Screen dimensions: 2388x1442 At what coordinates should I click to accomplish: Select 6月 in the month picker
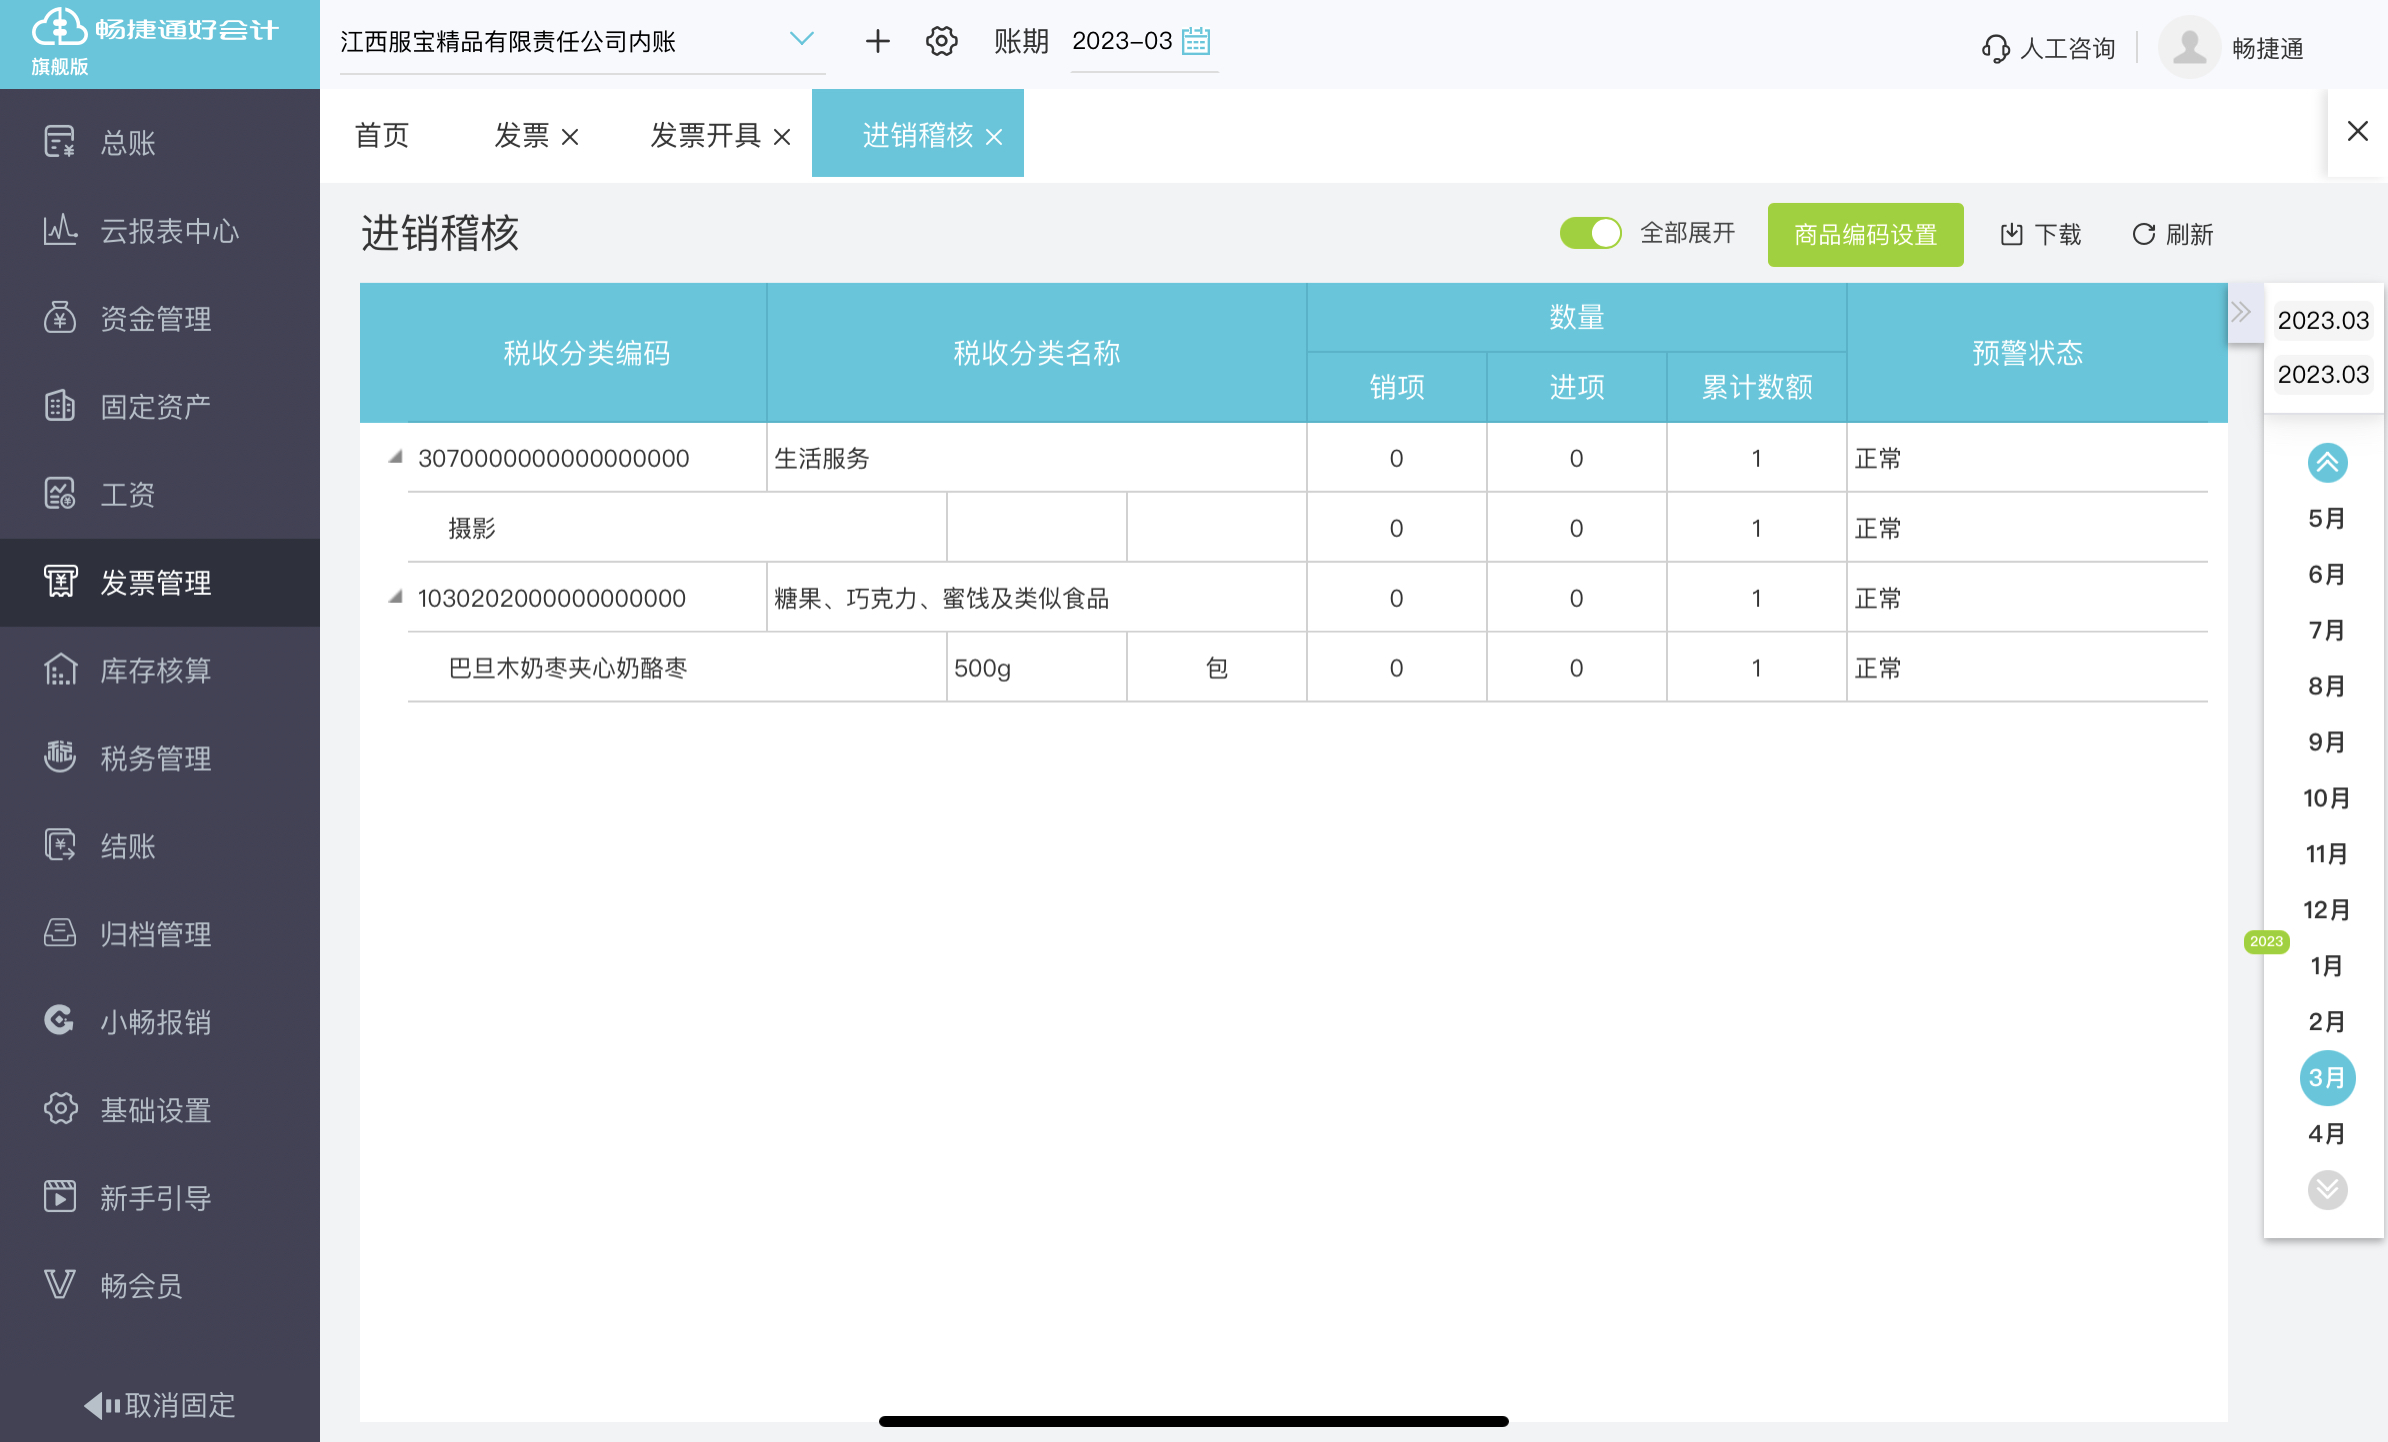point(2323,573)
